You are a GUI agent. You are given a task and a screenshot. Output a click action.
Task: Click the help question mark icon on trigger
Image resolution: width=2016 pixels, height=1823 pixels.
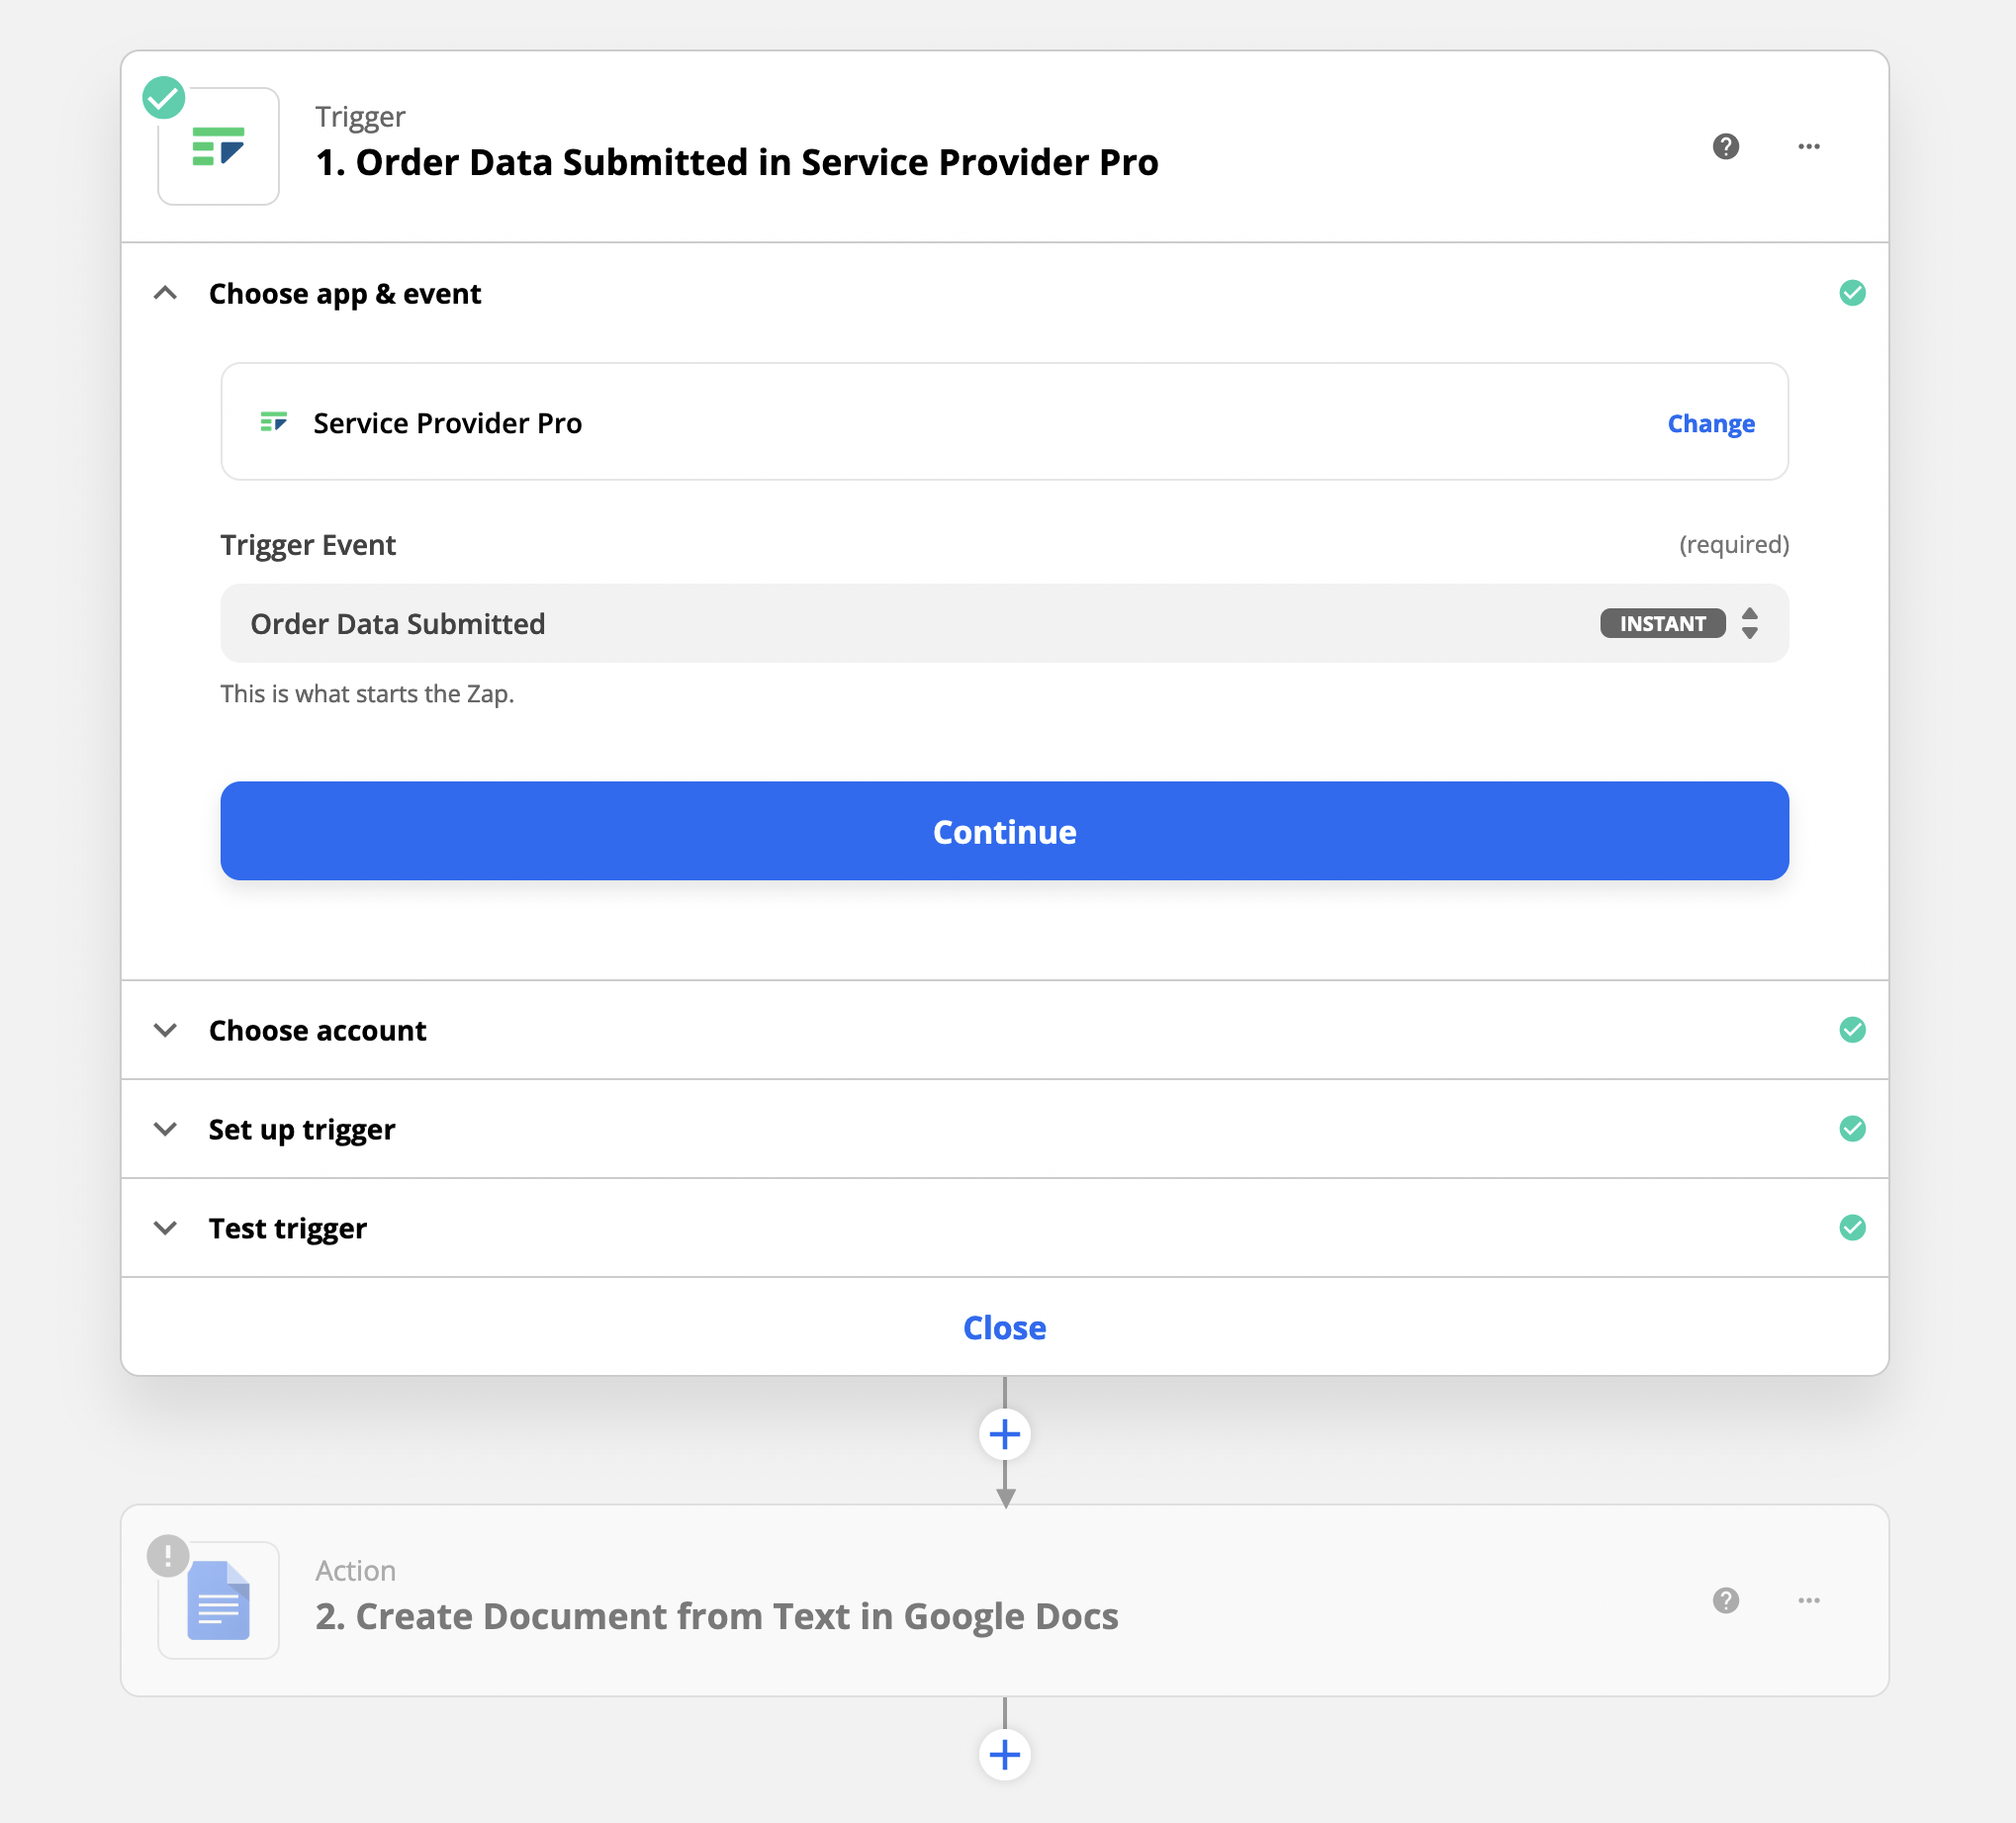1726,145
